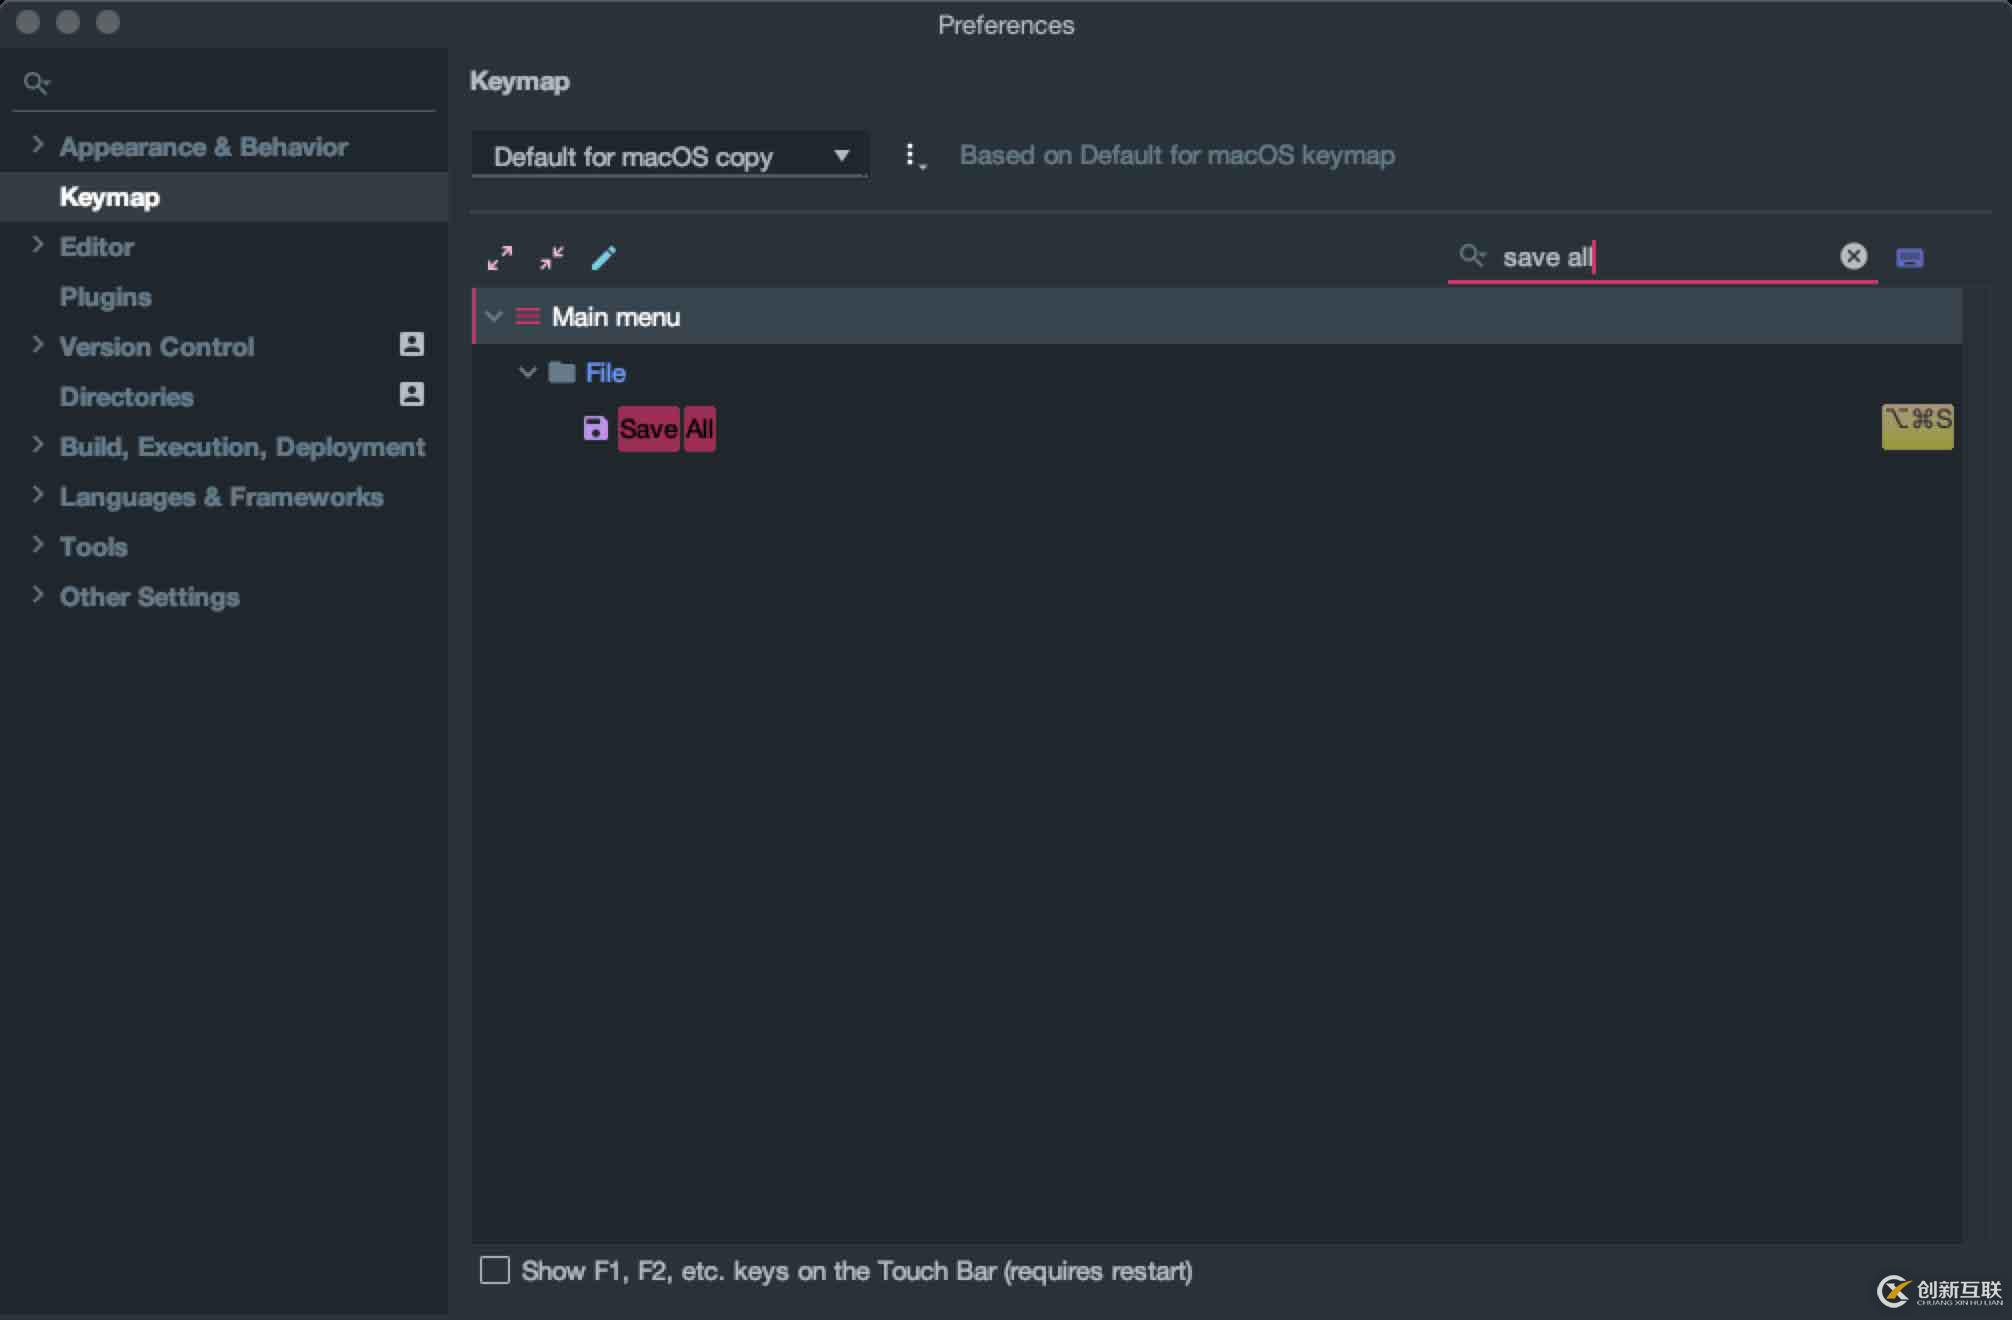Click the three-dot context menu icon

coord(912,153)
